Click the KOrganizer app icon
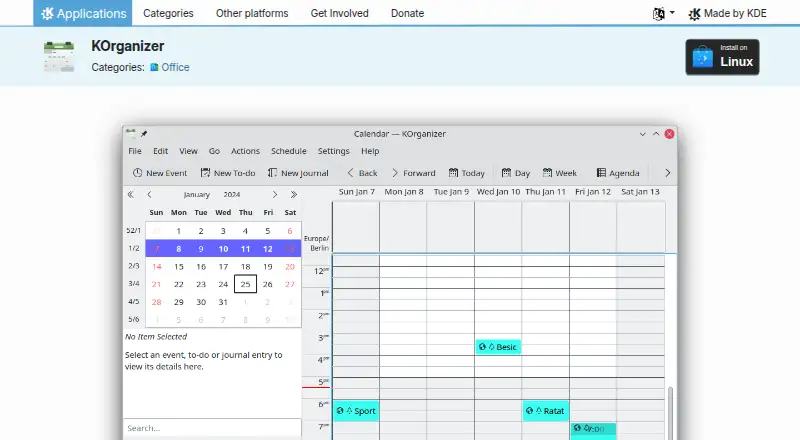This screenshot has width=800, height=440. (x=59, y=57)
